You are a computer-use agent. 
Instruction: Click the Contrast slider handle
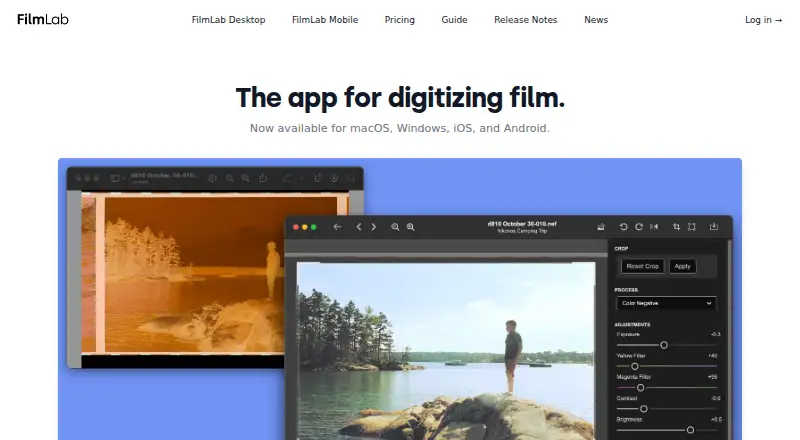click(643, 409)
